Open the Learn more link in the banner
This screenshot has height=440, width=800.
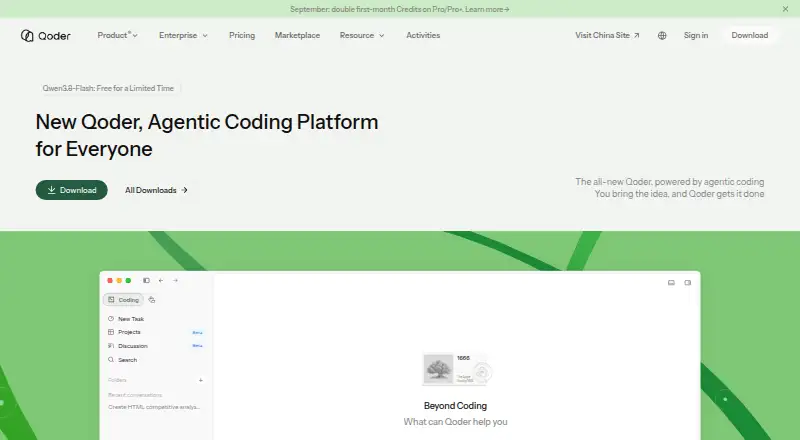(x=487, y=9)
